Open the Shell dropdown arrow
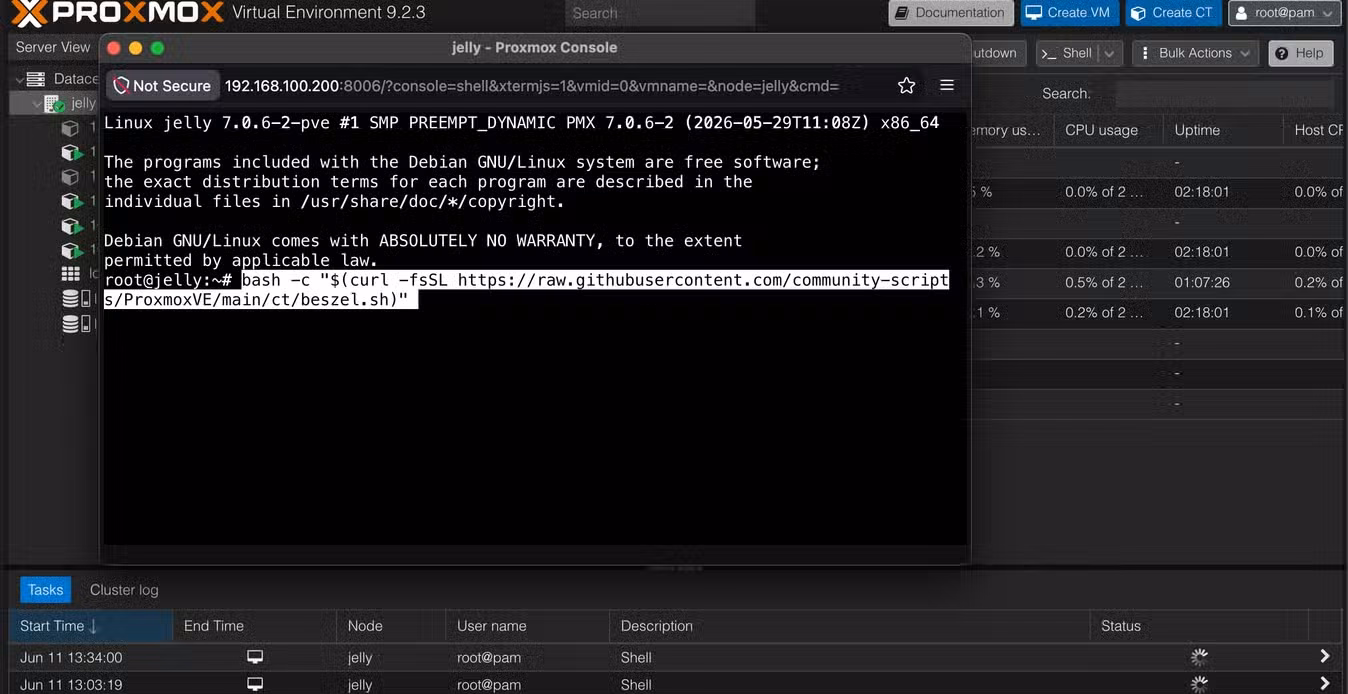The image size is (1348, 694). [x=1110, y=53]
